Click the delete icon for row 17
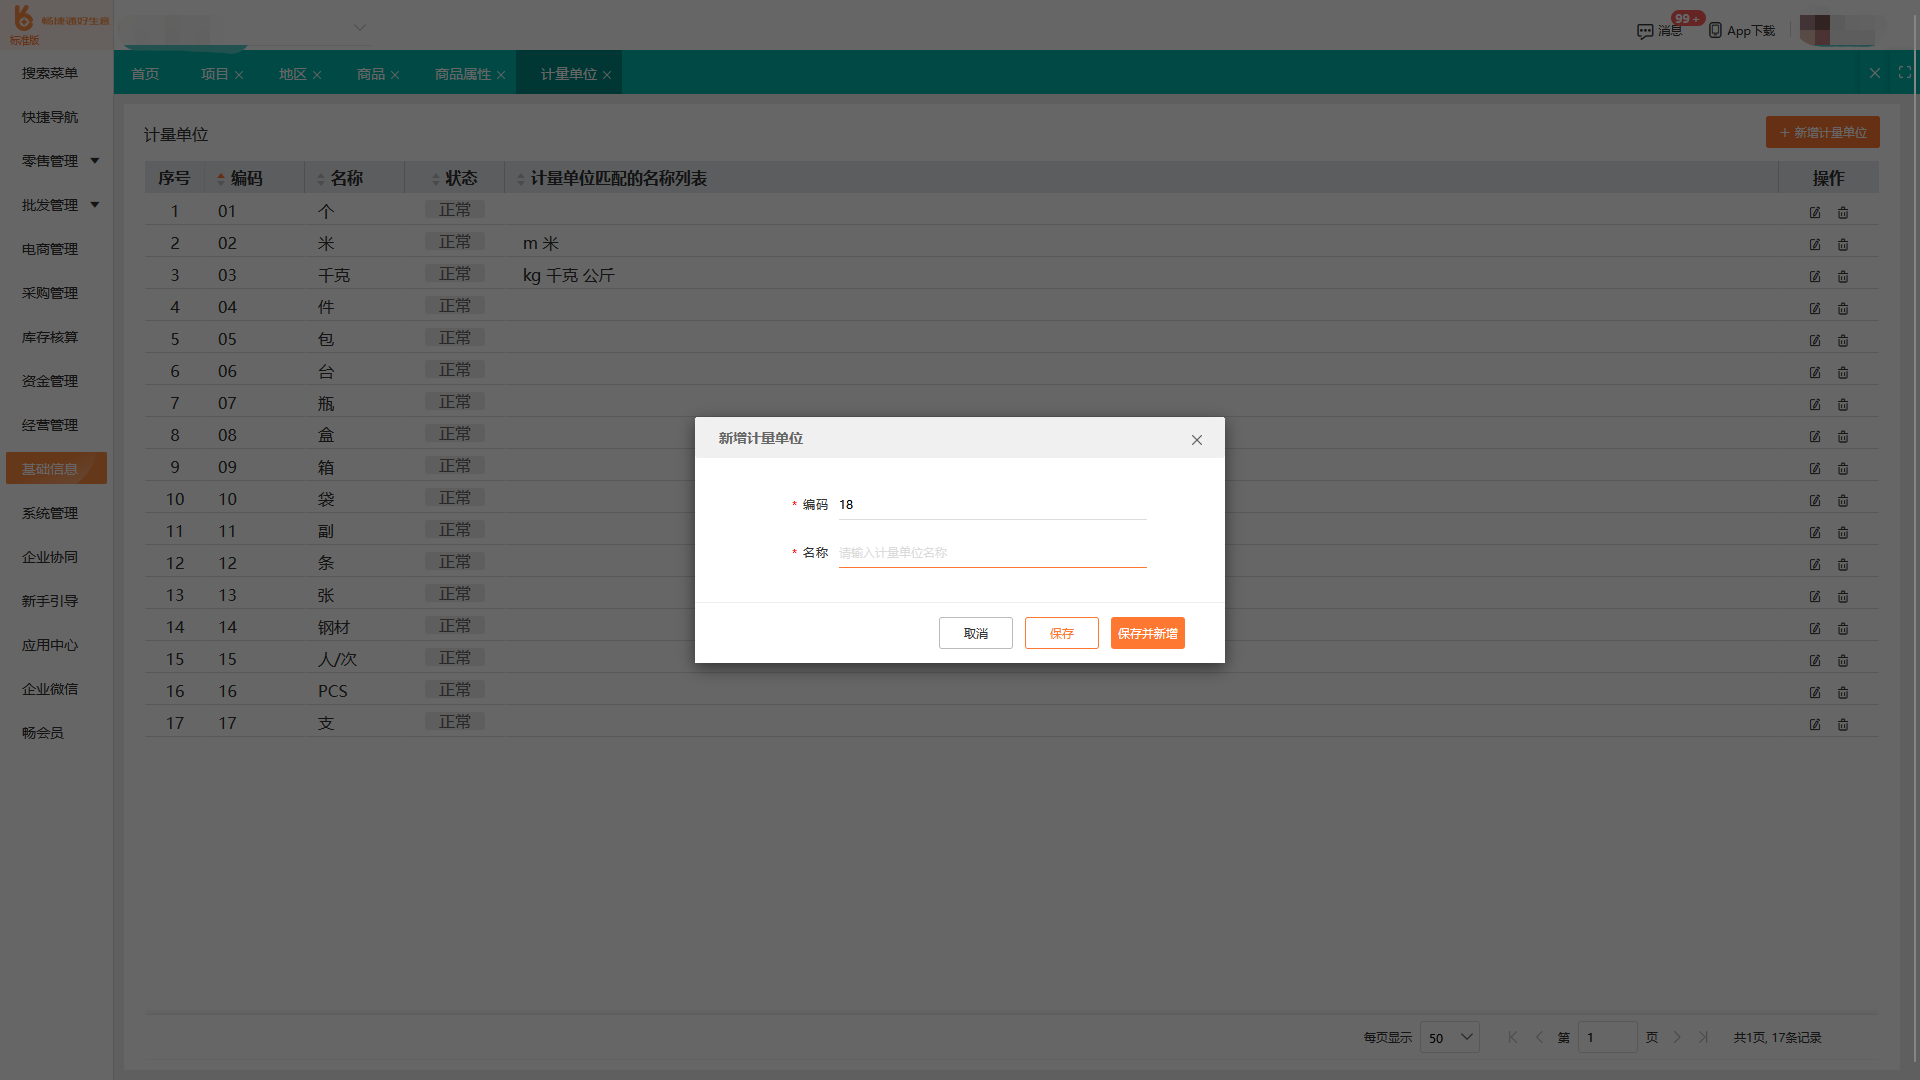The image size is (1920, 1080). pos(1844,724)
